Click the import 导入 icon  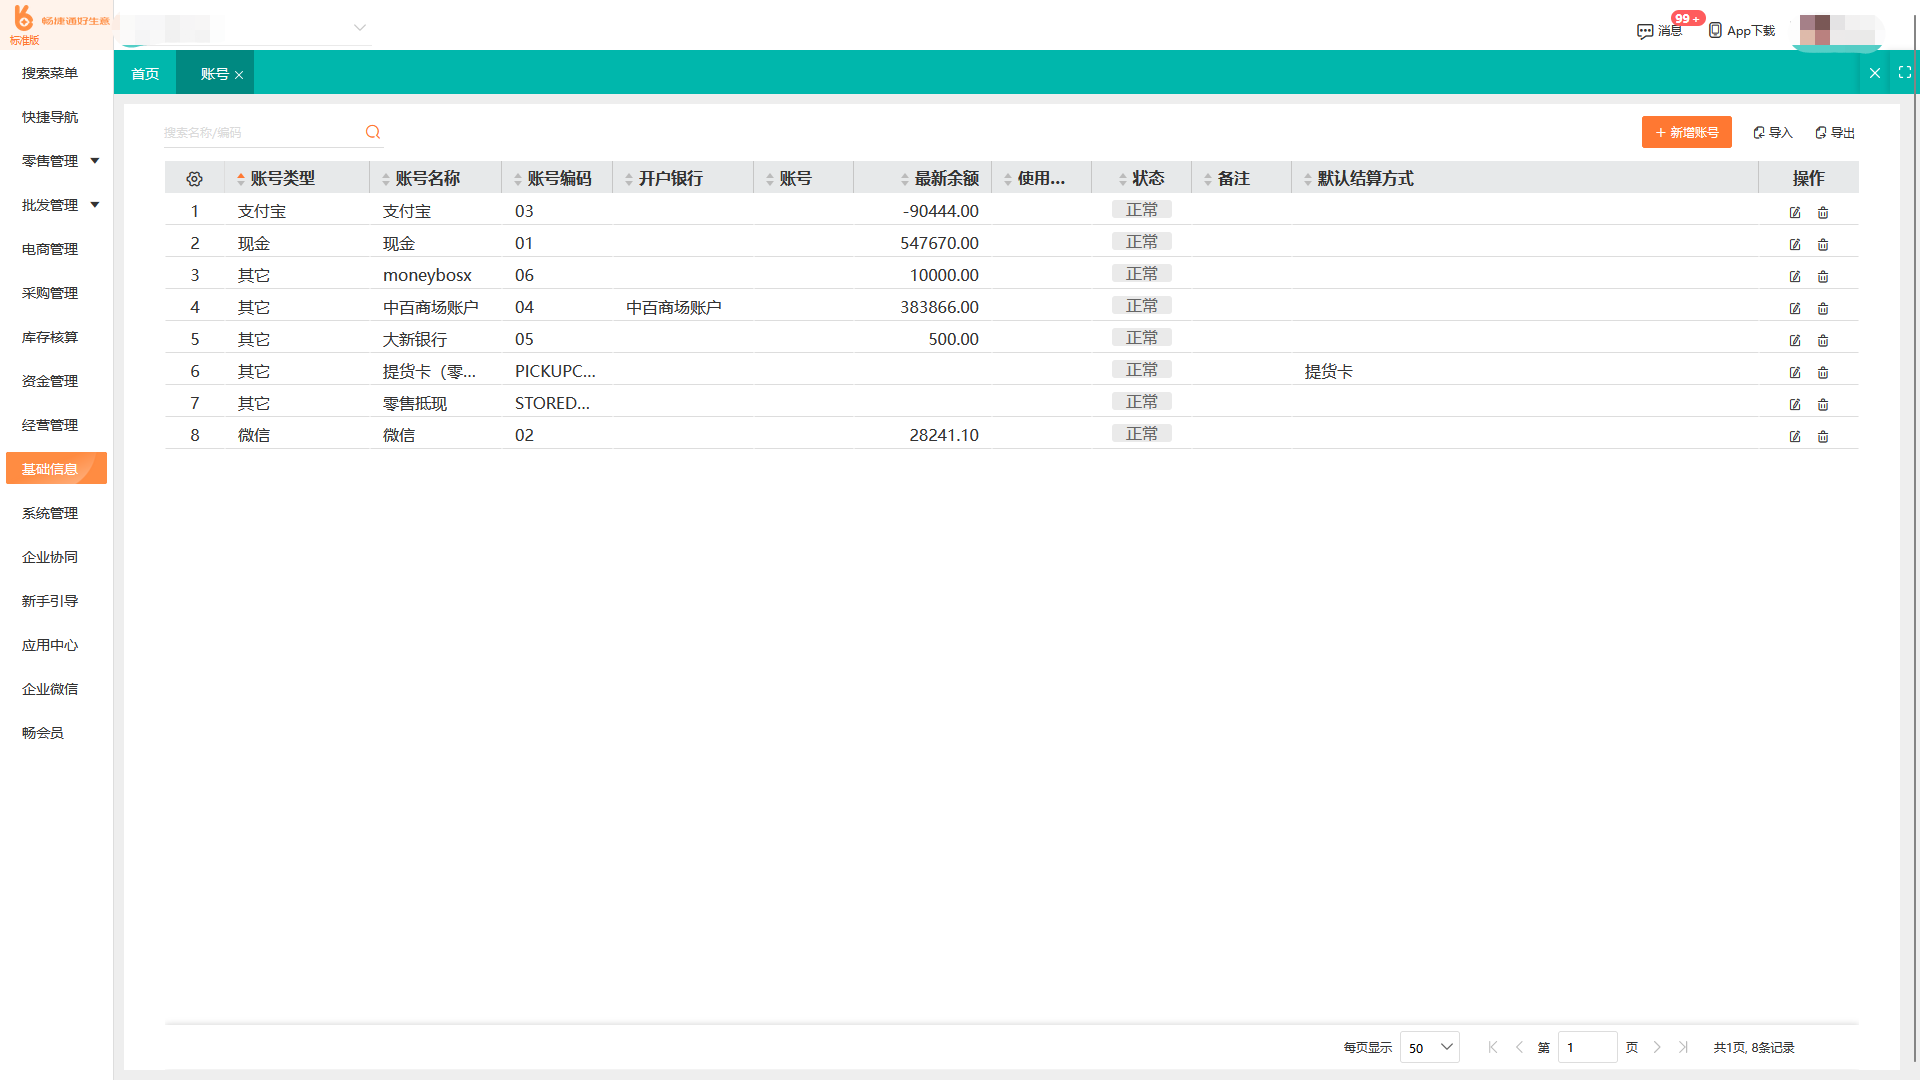pos(1775,132)
